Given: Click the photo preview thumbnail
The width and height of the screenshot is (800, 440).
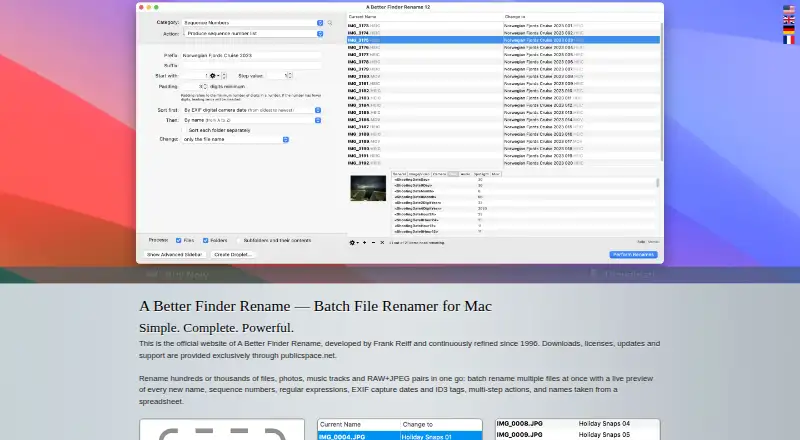Looking at the screenshot, I should [x=368, y=188].
